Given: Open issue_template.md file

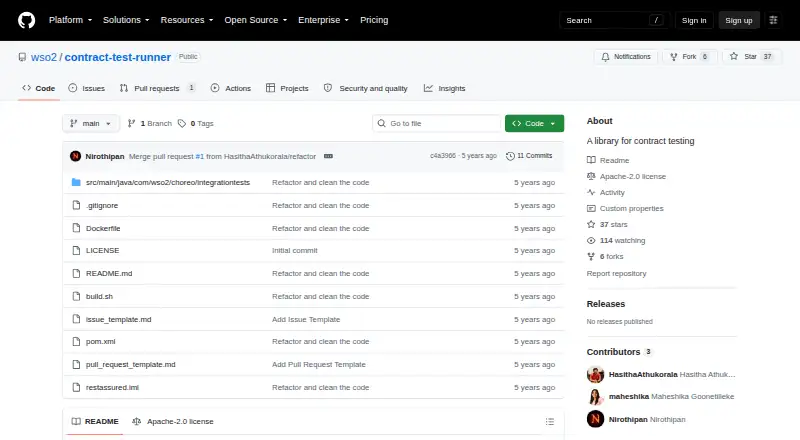Looking at the screenshot, I should tap(118, 320).
